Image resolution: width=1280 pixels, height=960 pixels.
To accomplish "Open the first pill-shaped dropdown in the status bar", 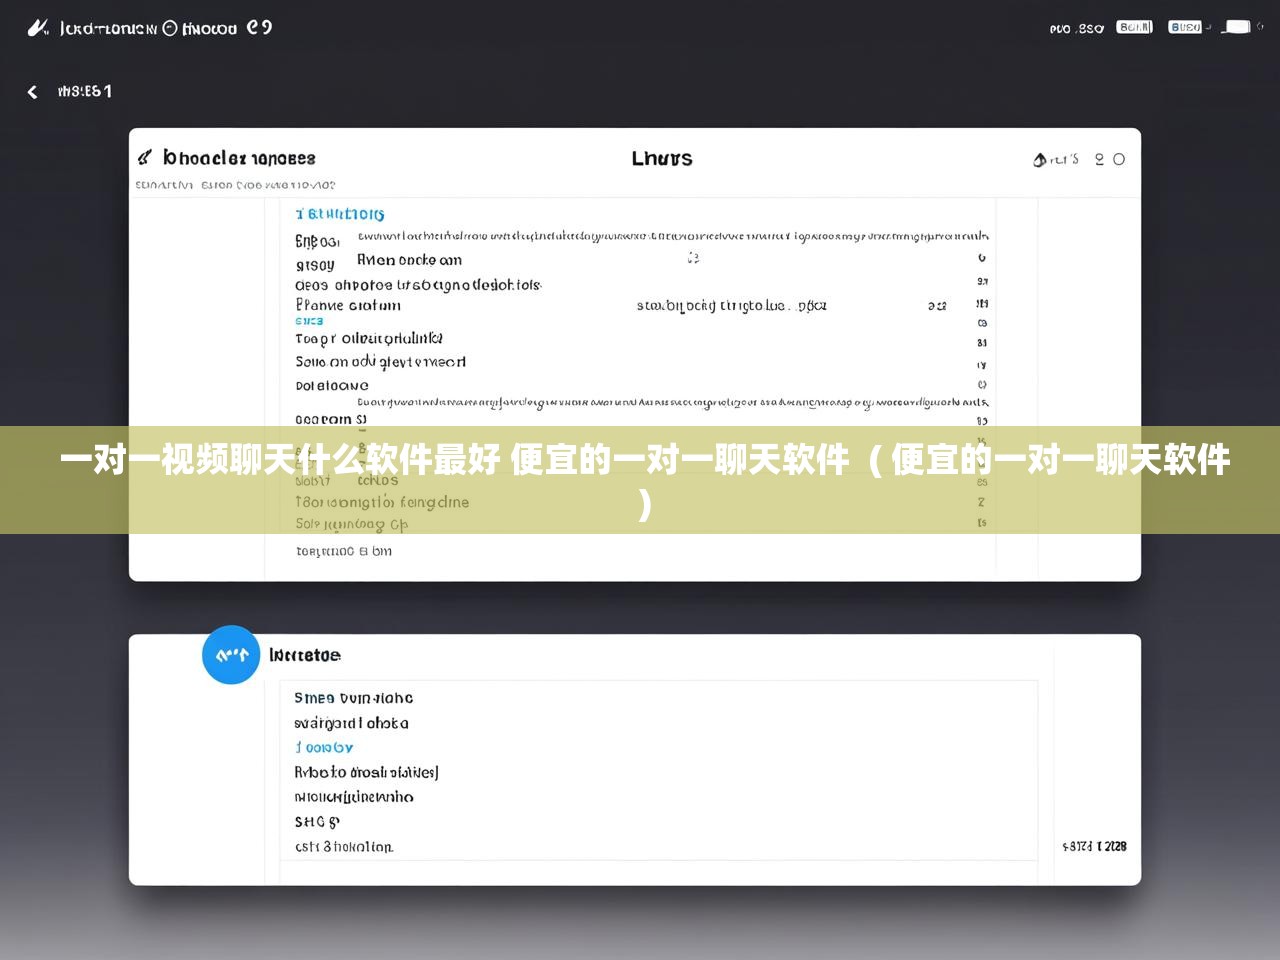I will (1134, 26).
